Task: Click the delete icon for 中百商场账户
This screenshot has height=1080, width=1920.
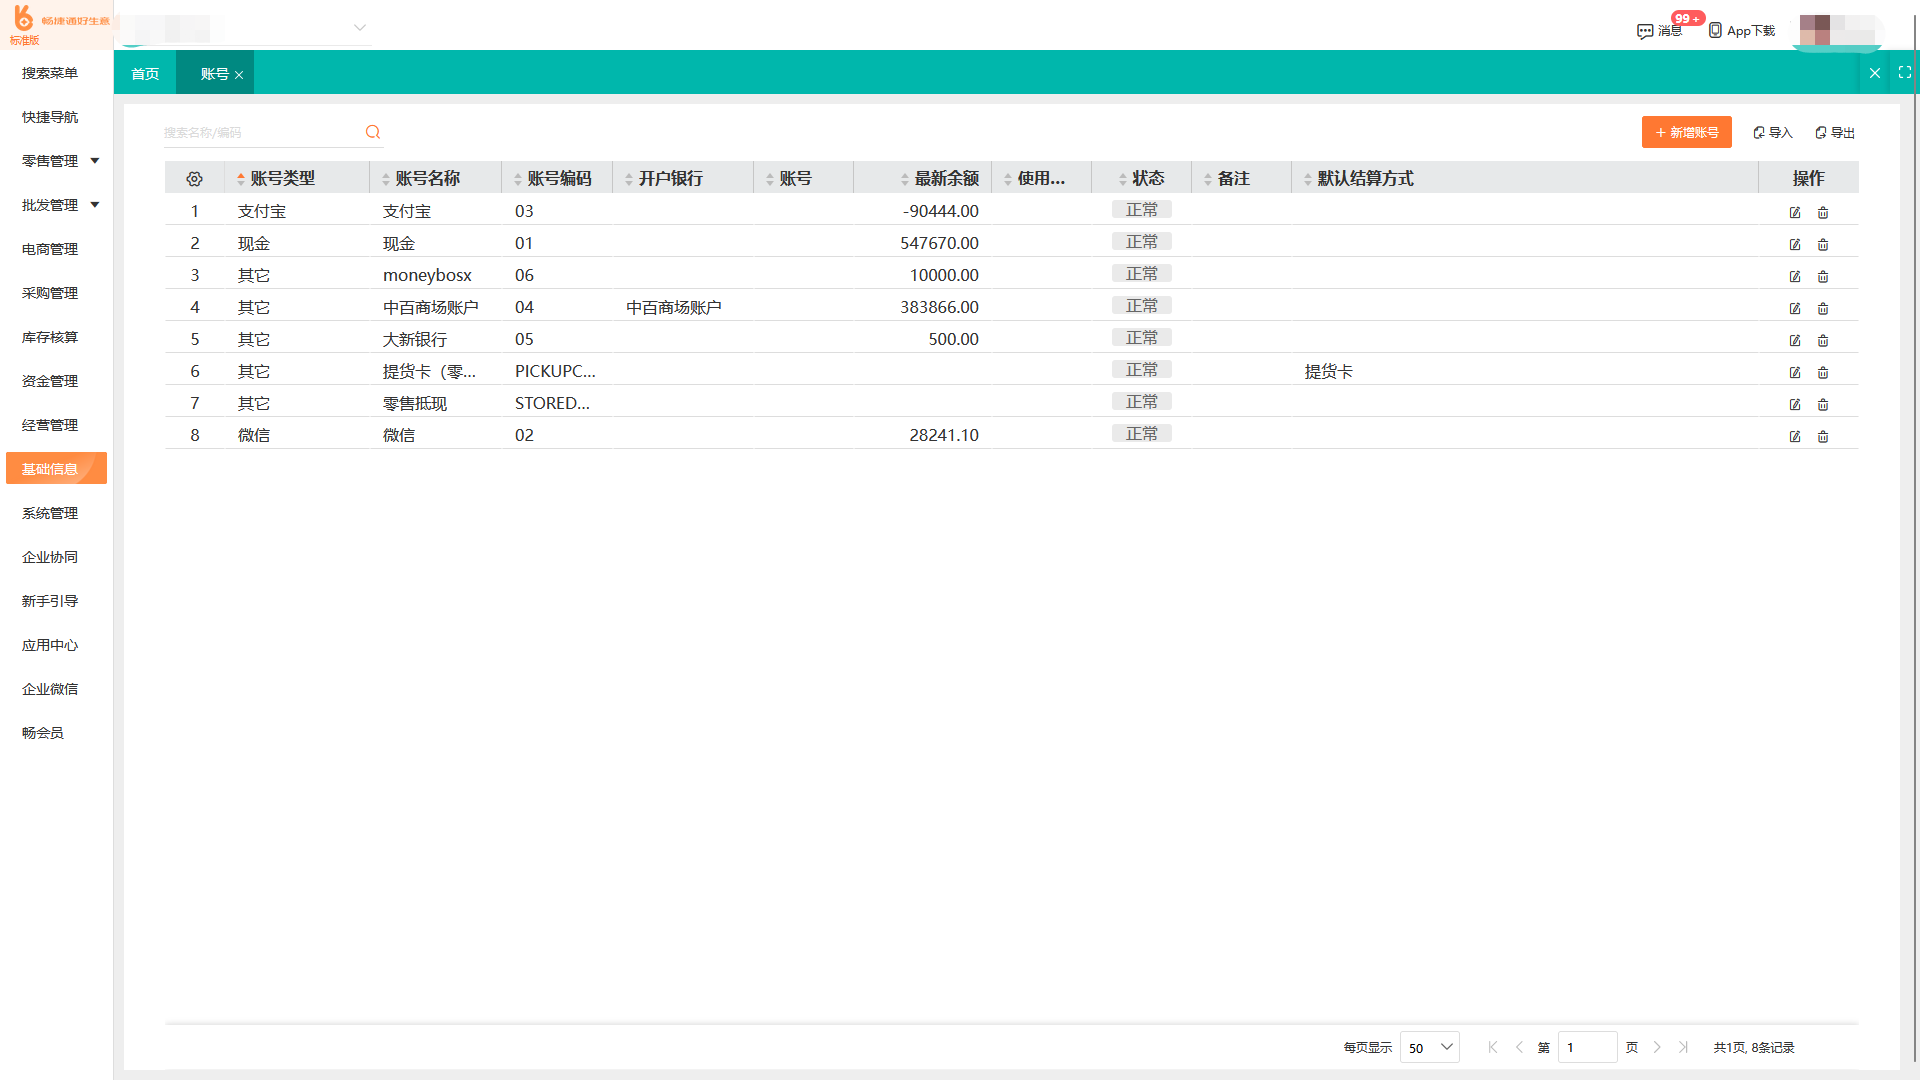Action: click(1822, 306)
